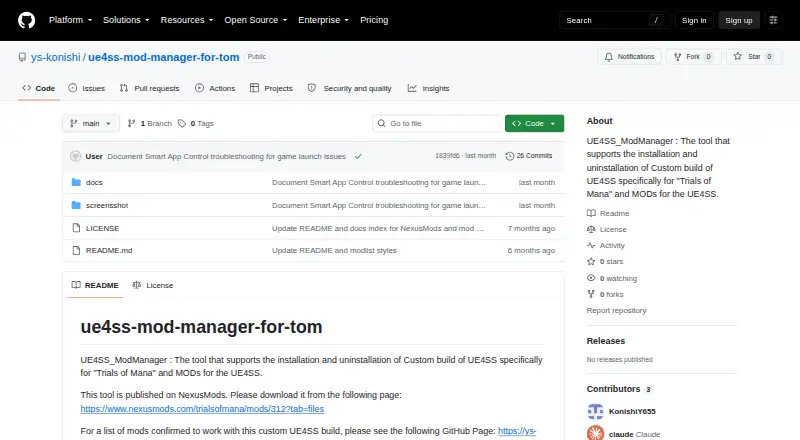This screenshot has width=800, height=440.
Task: Open contributor KonishiY655 profile
Action: coord(632,411)
